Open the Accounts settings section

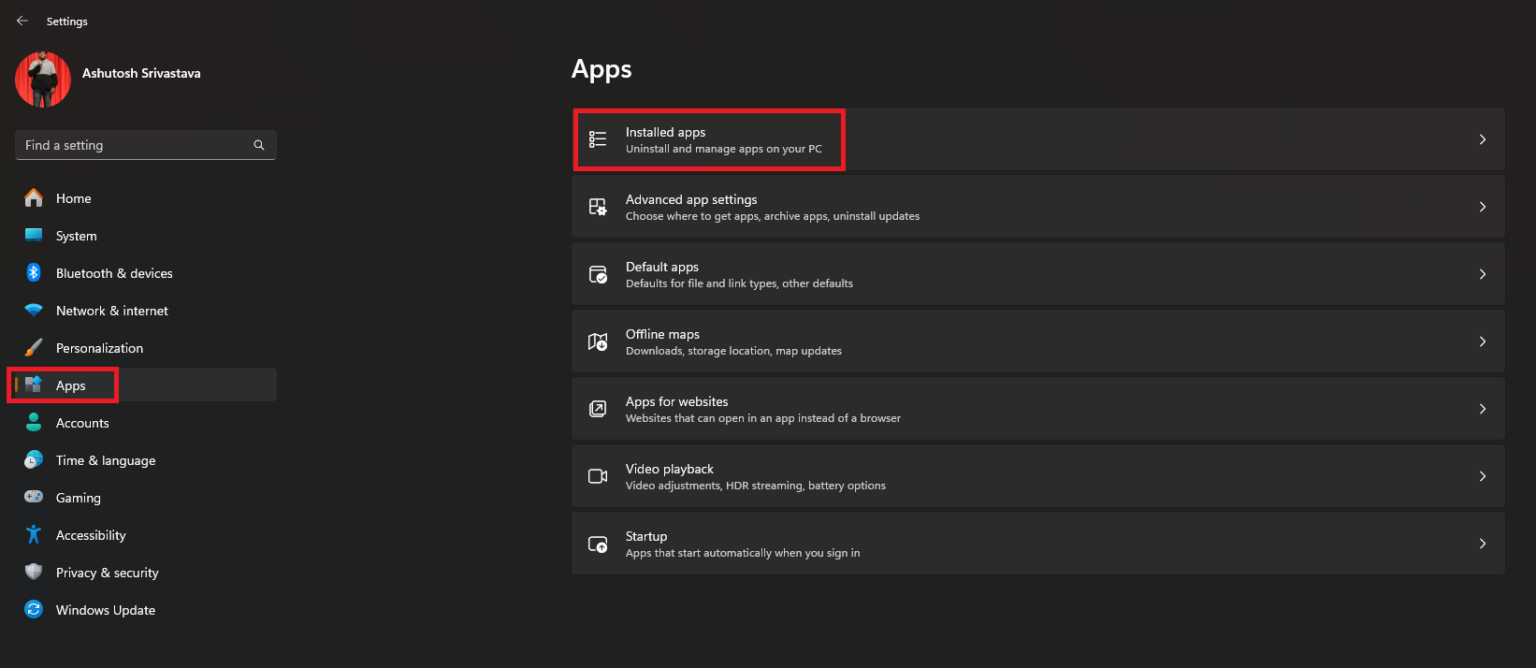tap(83, 422)
